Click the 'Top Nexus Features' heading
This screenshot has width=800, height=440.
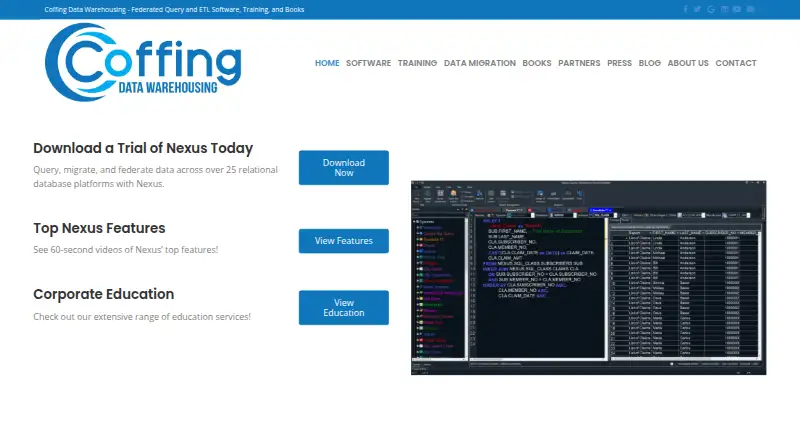pyautogui.click(x=99, y=228)
